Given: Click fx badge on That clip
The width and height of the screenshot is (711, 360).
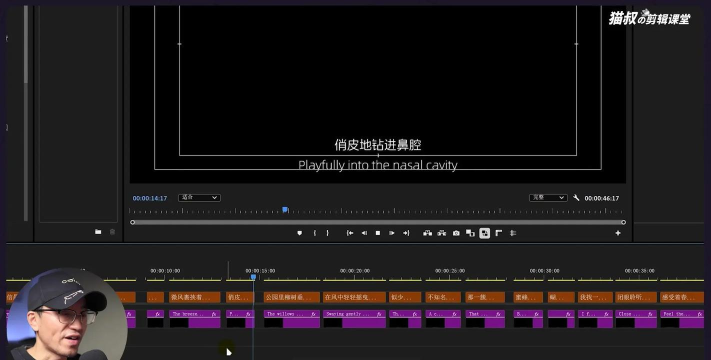Looking at the screenshot, I should click(498, 314).
